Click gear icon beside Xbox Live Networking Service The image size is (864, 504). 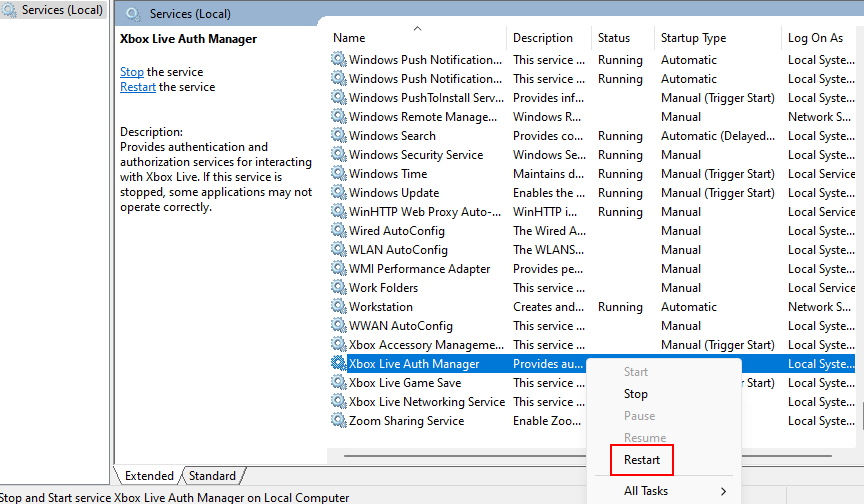click(338, 402)
